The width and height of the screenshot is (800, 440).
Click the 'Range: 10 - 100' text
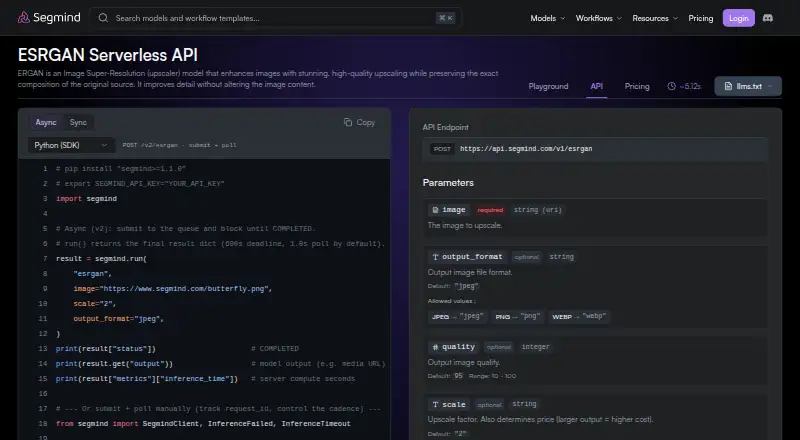click(x=492, y=376)
